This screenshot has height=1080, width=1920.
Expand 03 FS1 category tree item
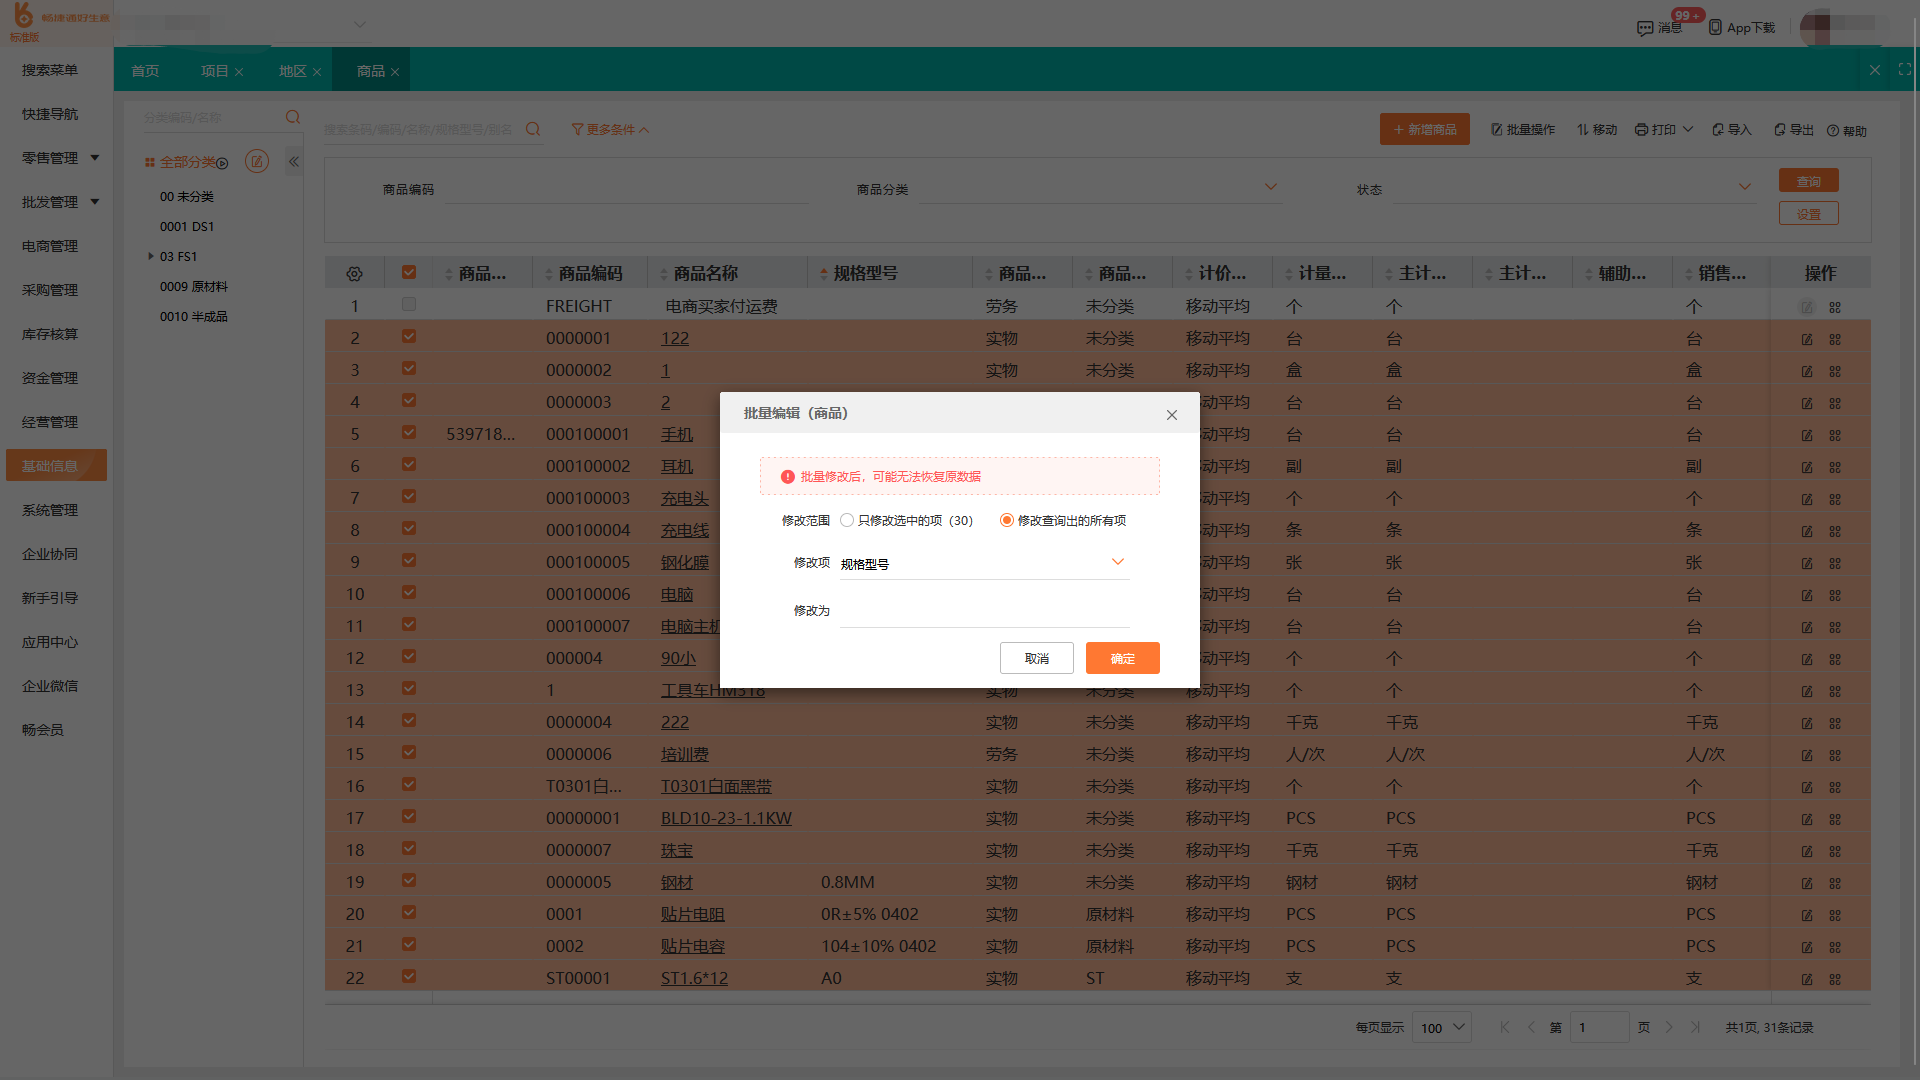150,256
